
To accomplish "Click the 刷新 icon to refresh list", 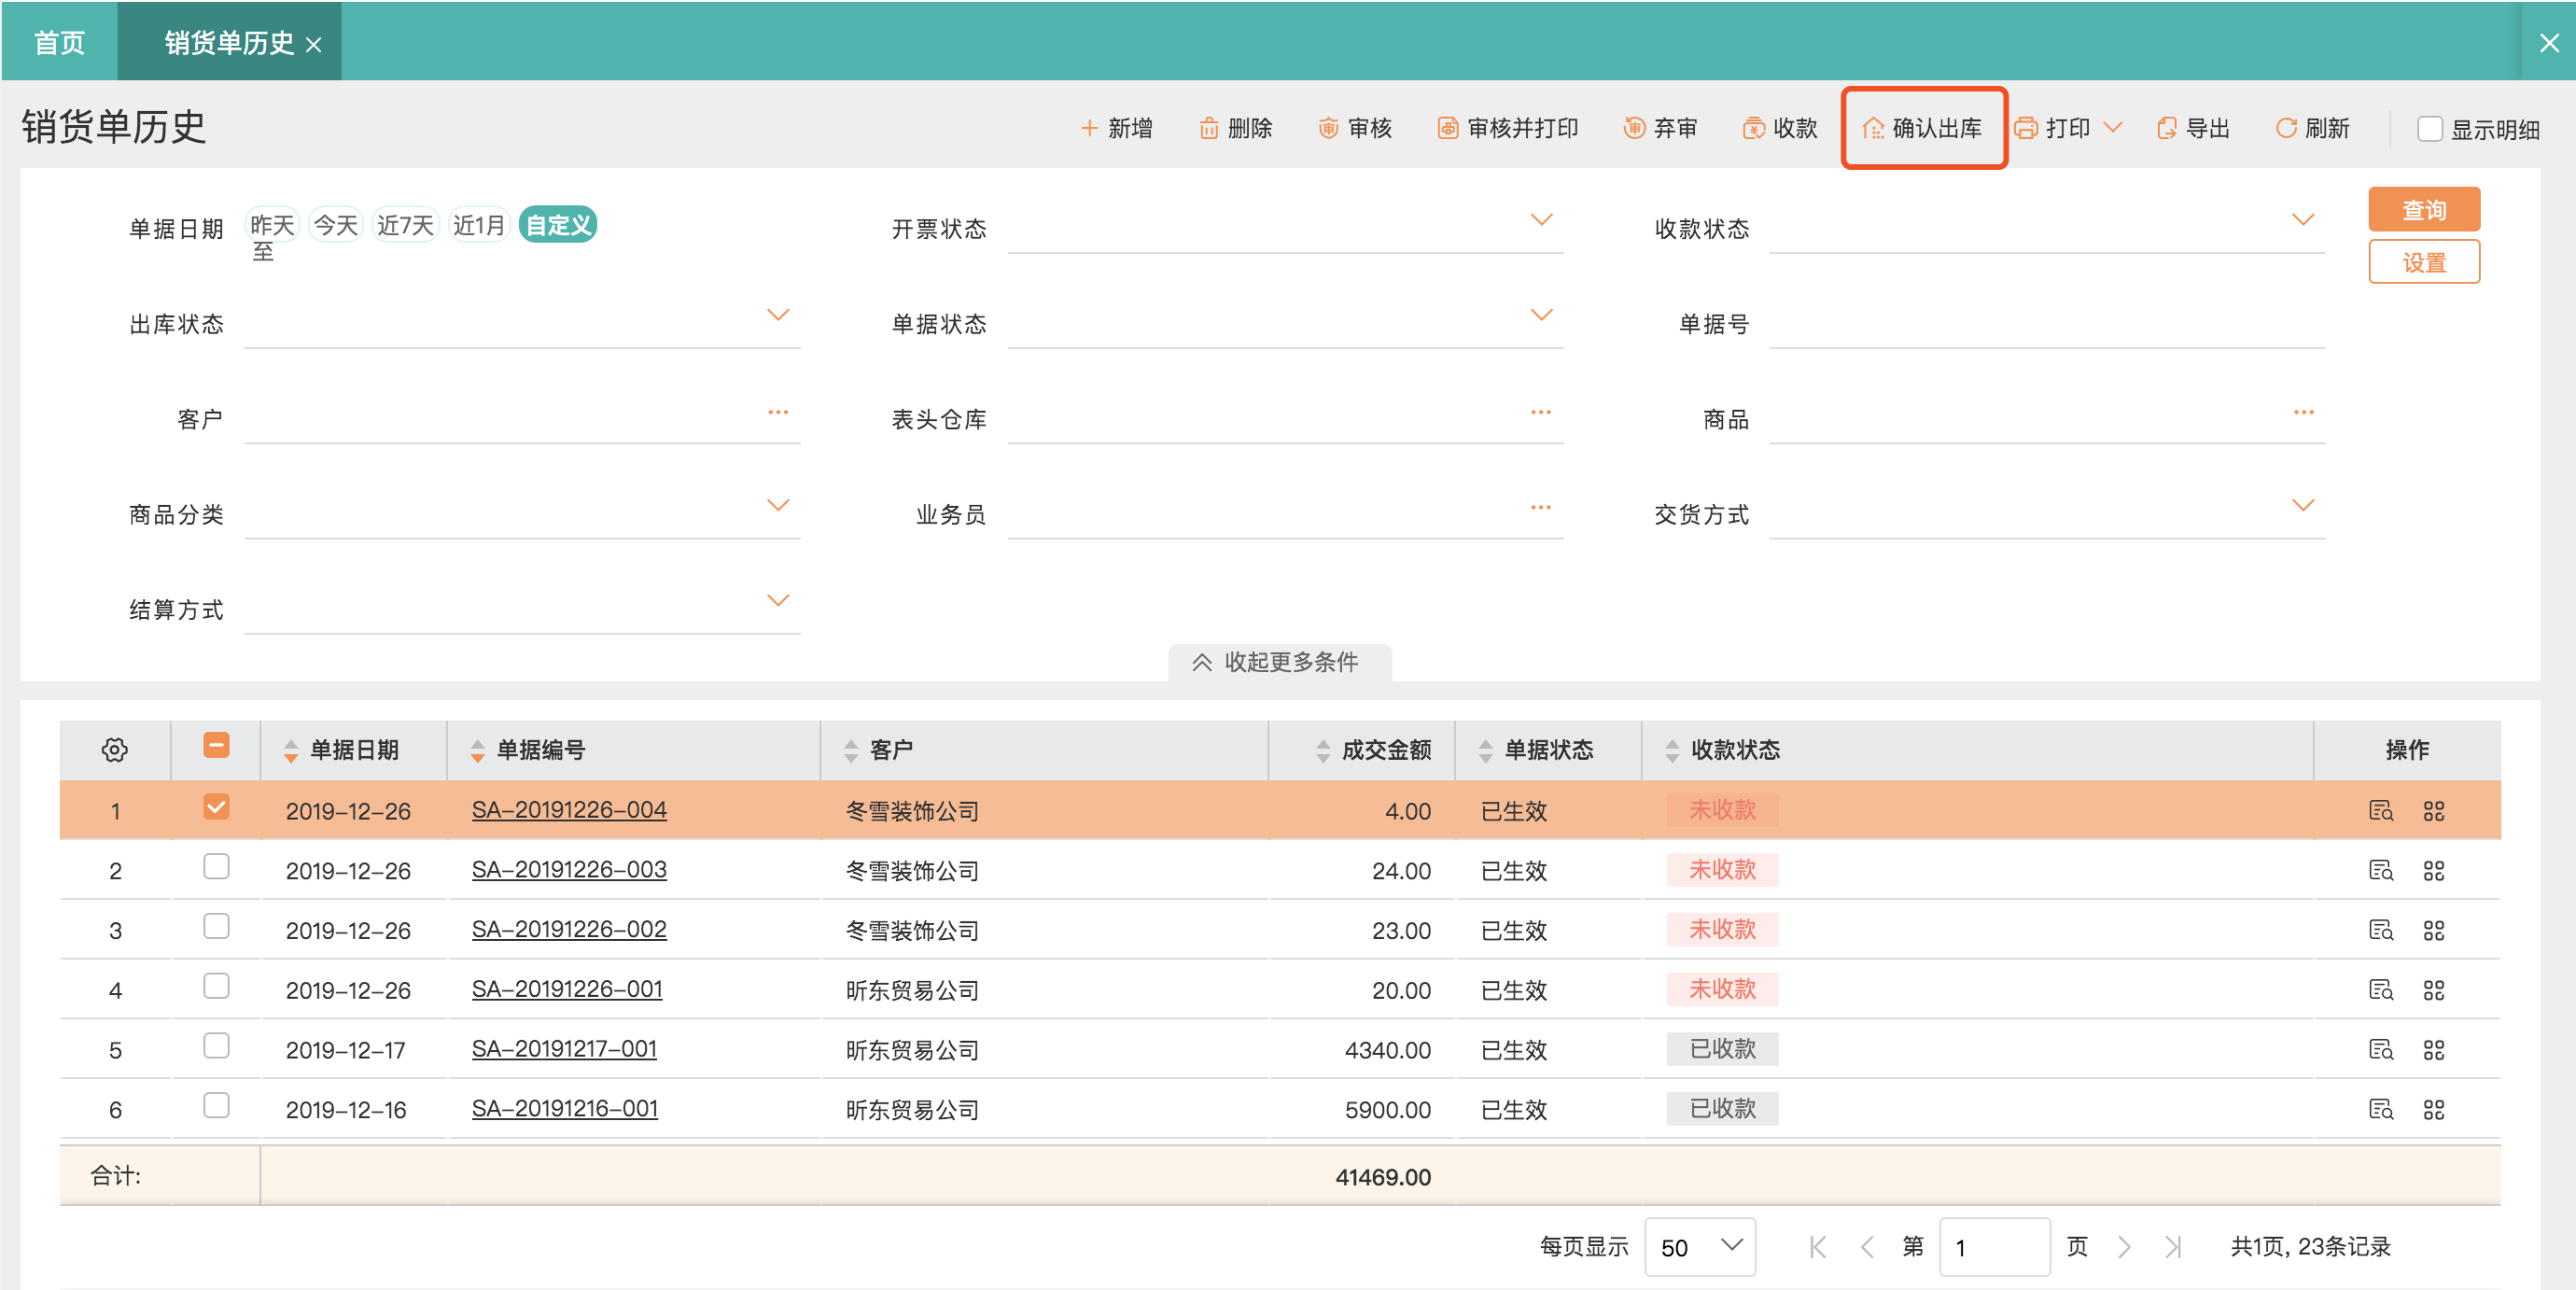I will coord(2287,130).
